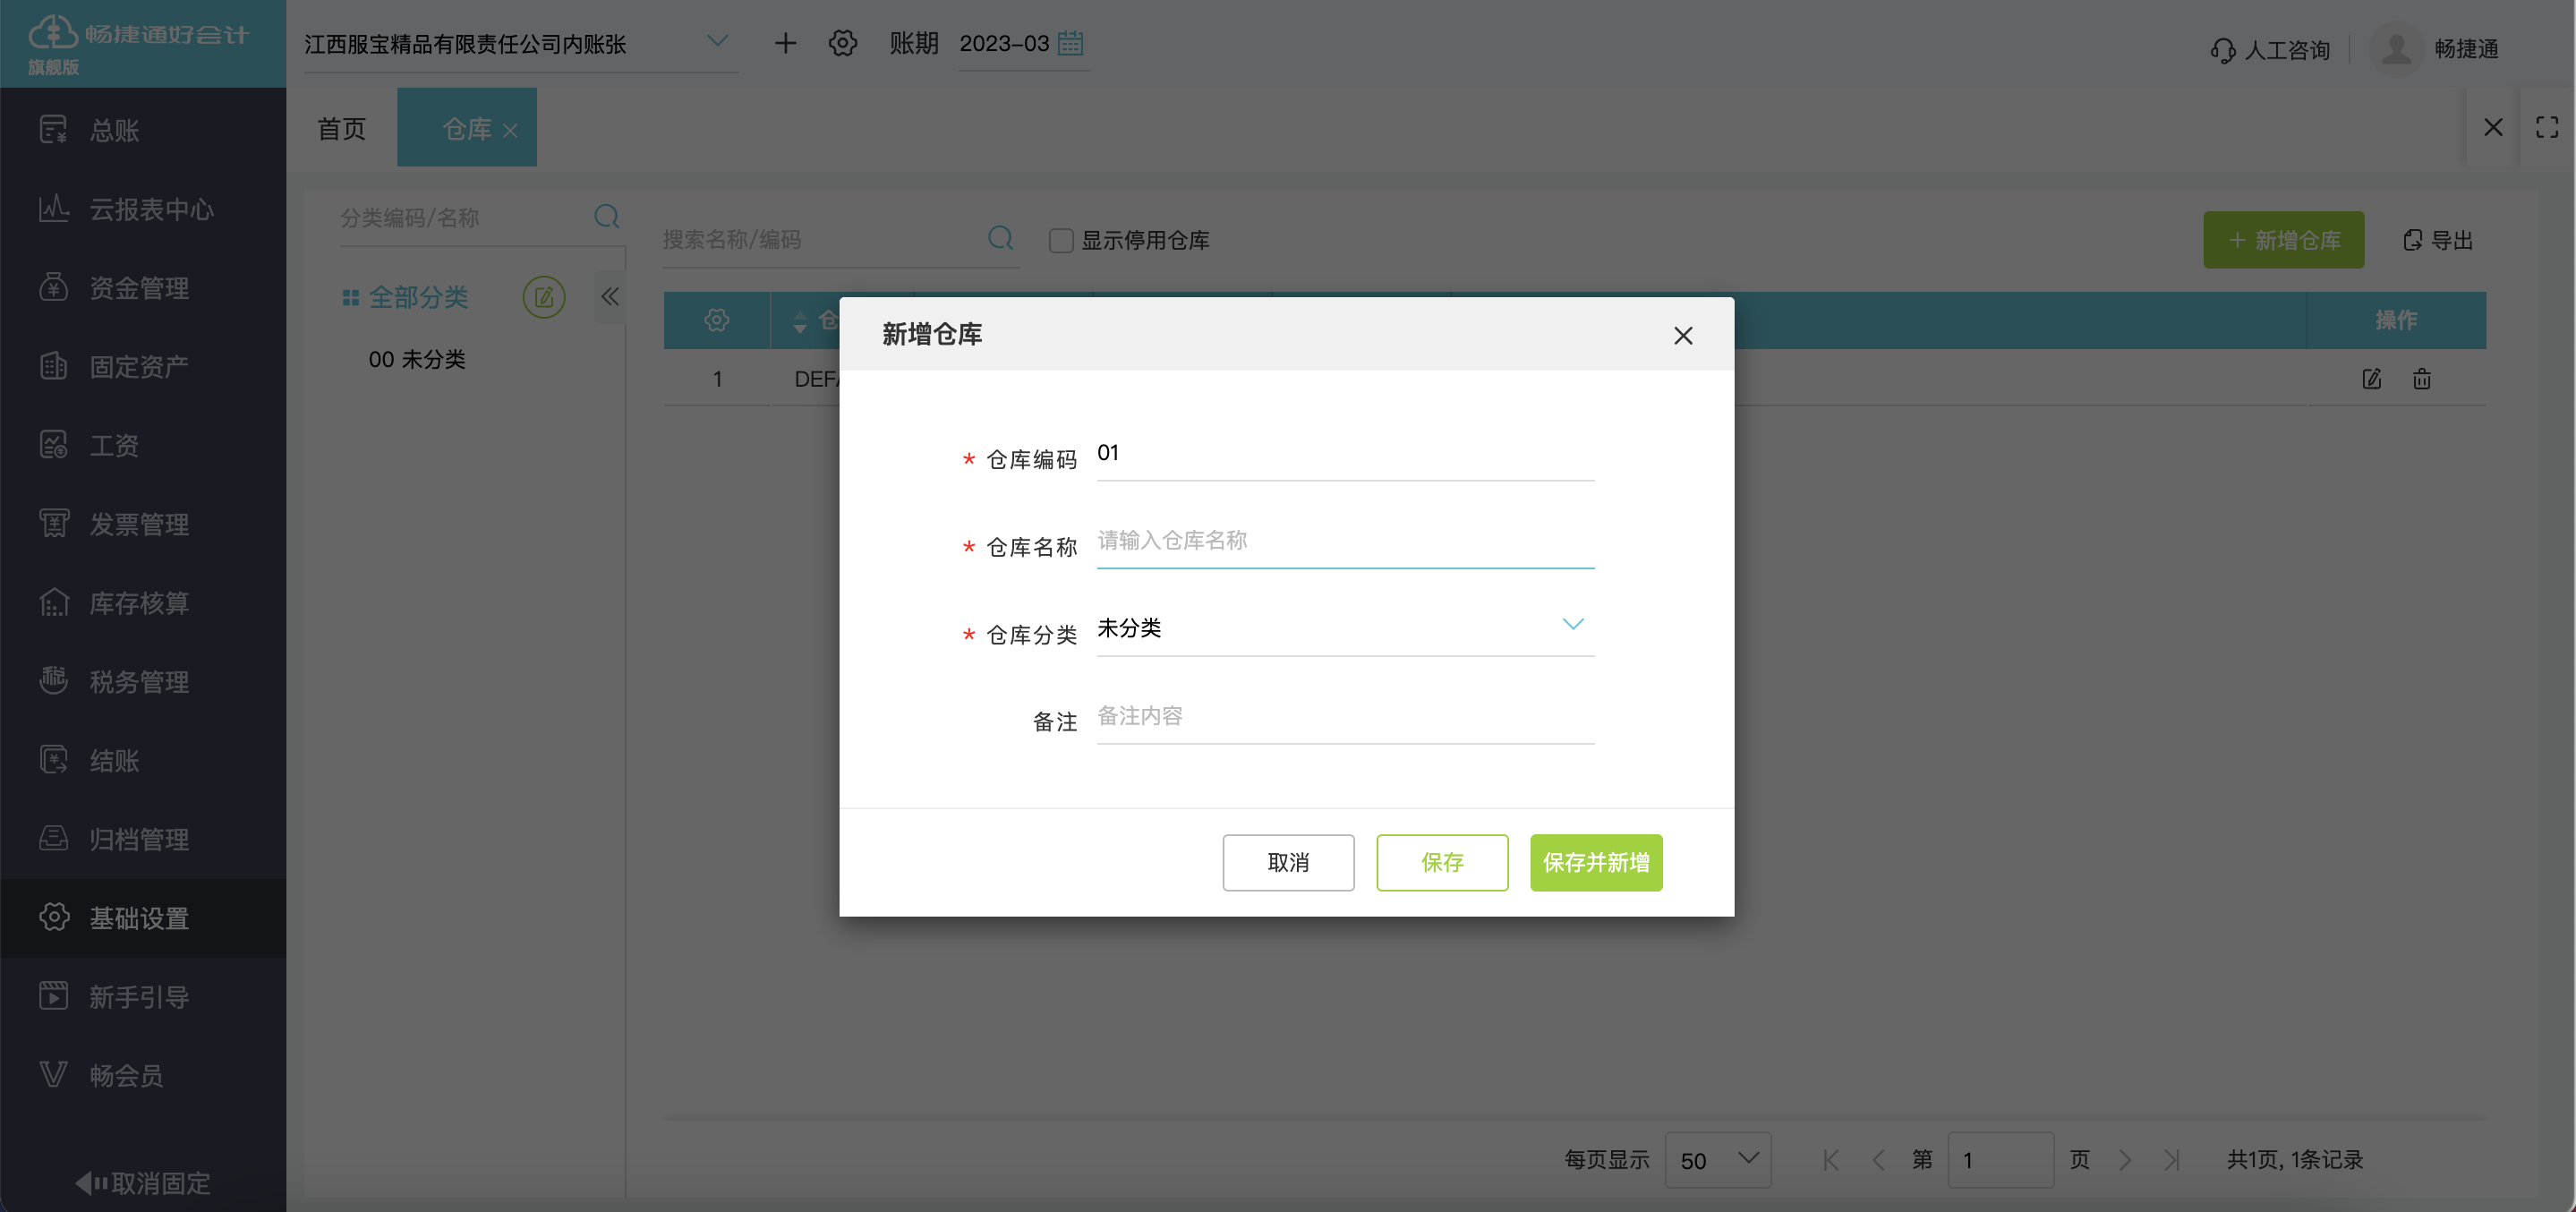Click the settings gear icon in仓库 toolbar
This screenshot has height=1212, width=2576.
(716, 320)
